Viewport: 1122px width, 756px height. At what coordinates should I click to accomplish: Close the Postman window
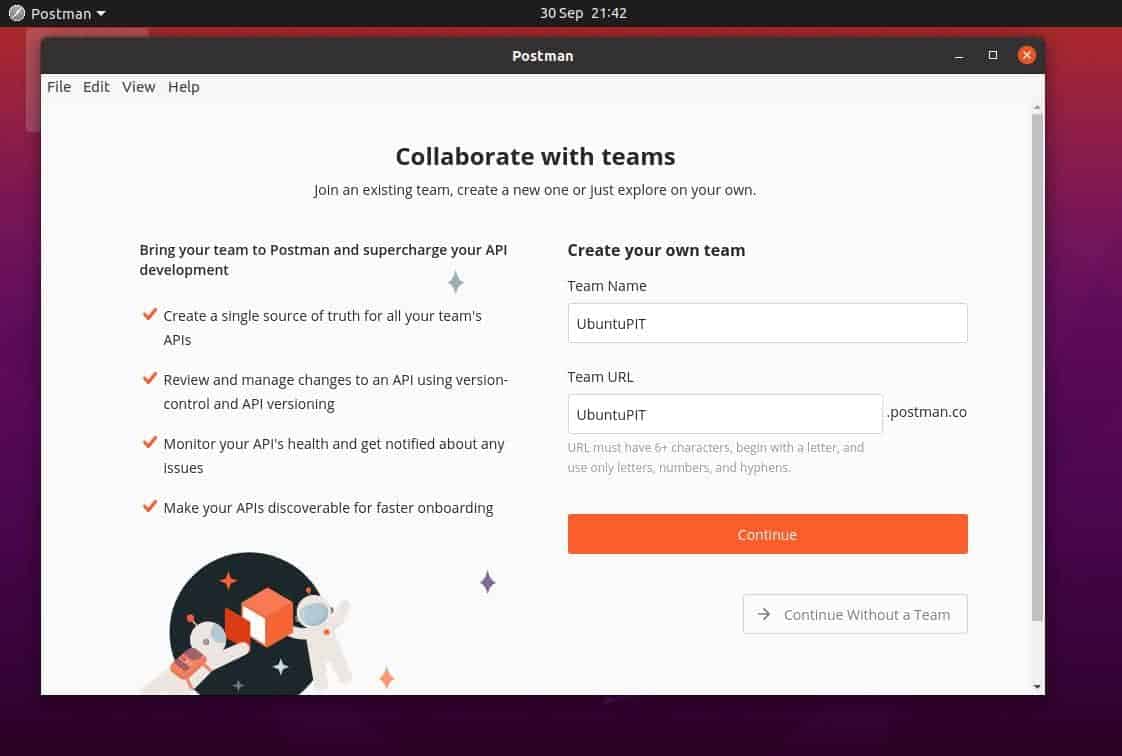coord(1026,55)
